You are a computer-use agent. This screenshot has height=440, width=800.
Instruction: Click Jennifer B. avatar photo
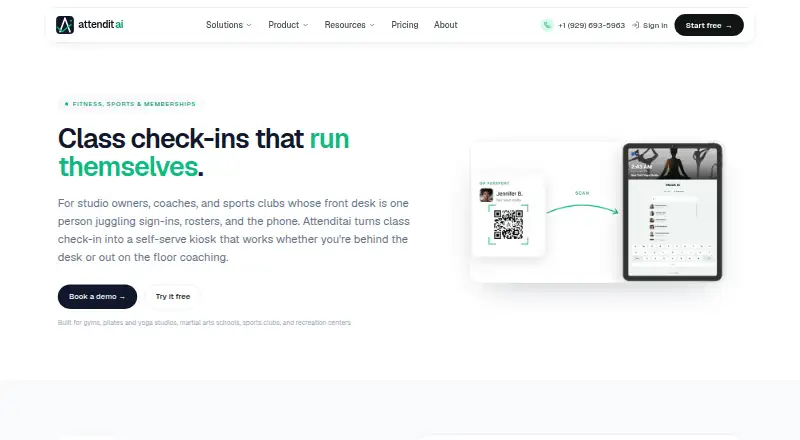click(x=486, y=195)
